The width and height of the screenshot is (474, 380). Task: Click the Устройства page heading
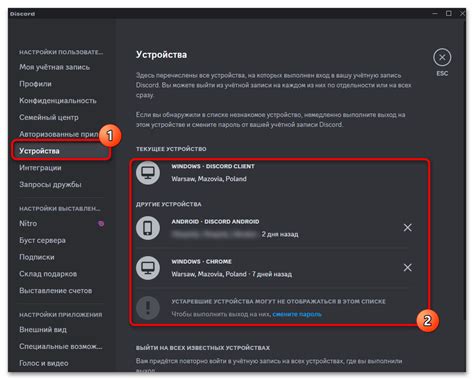coord(161,55)
